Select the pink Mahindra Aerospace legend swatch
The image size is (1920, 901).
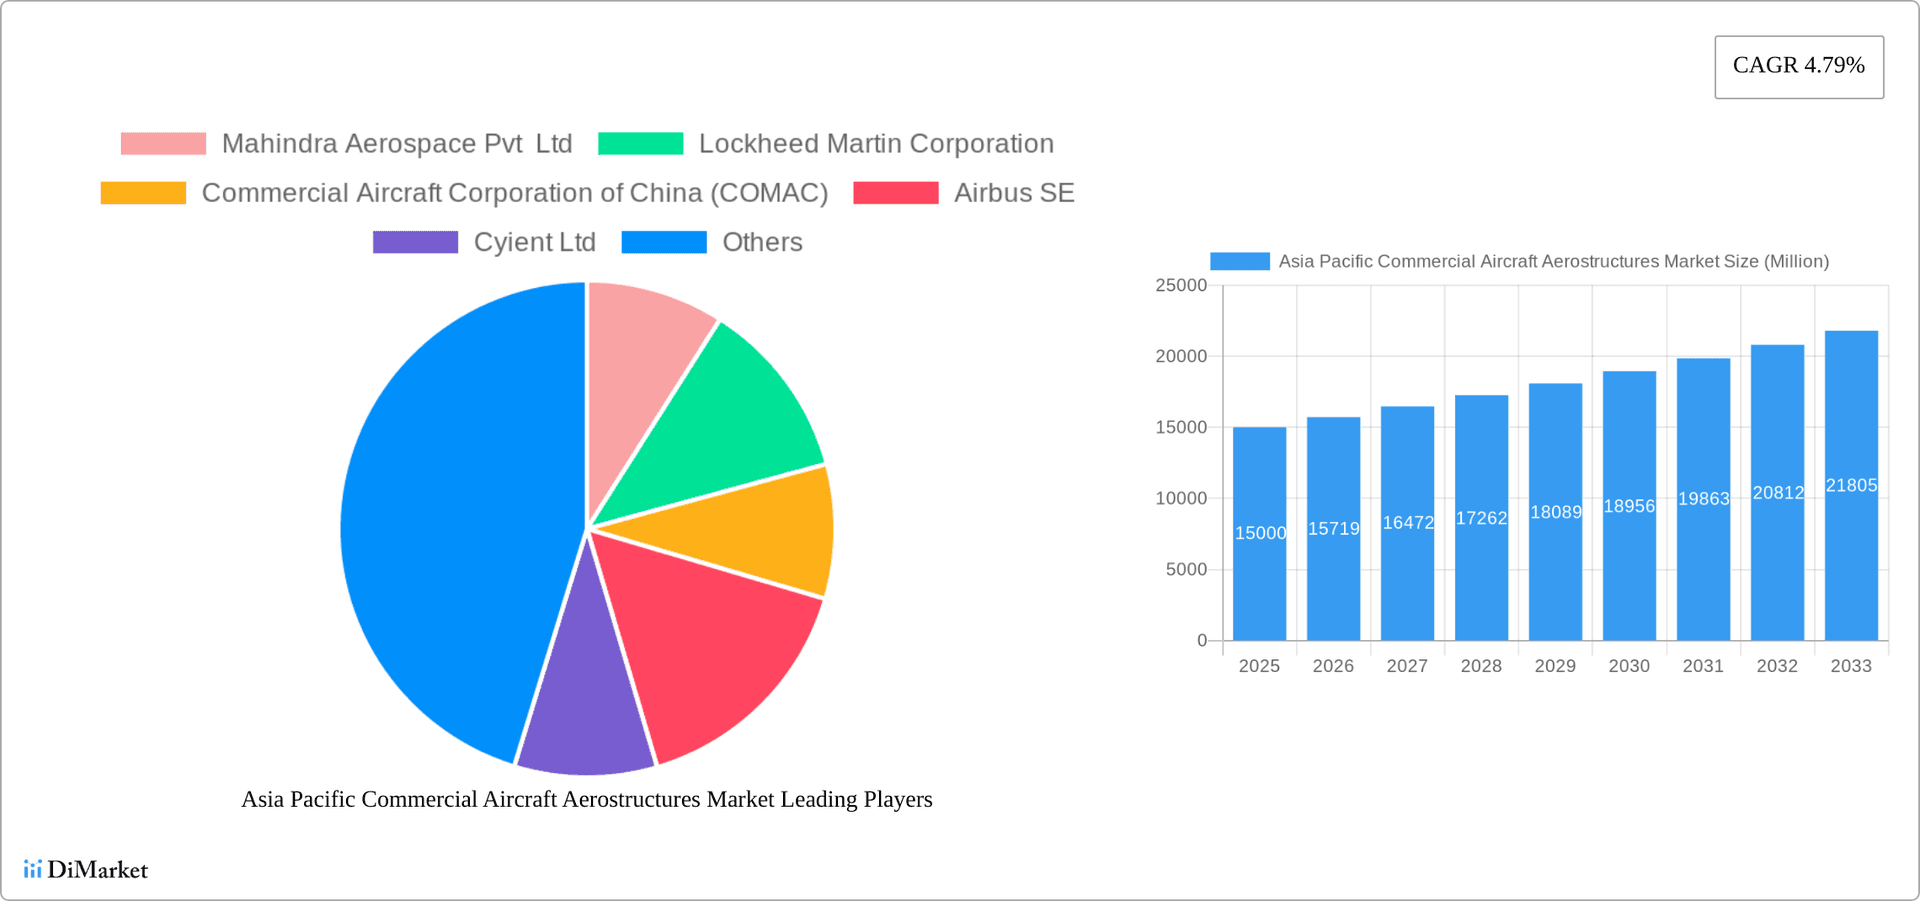click(161, 143)
